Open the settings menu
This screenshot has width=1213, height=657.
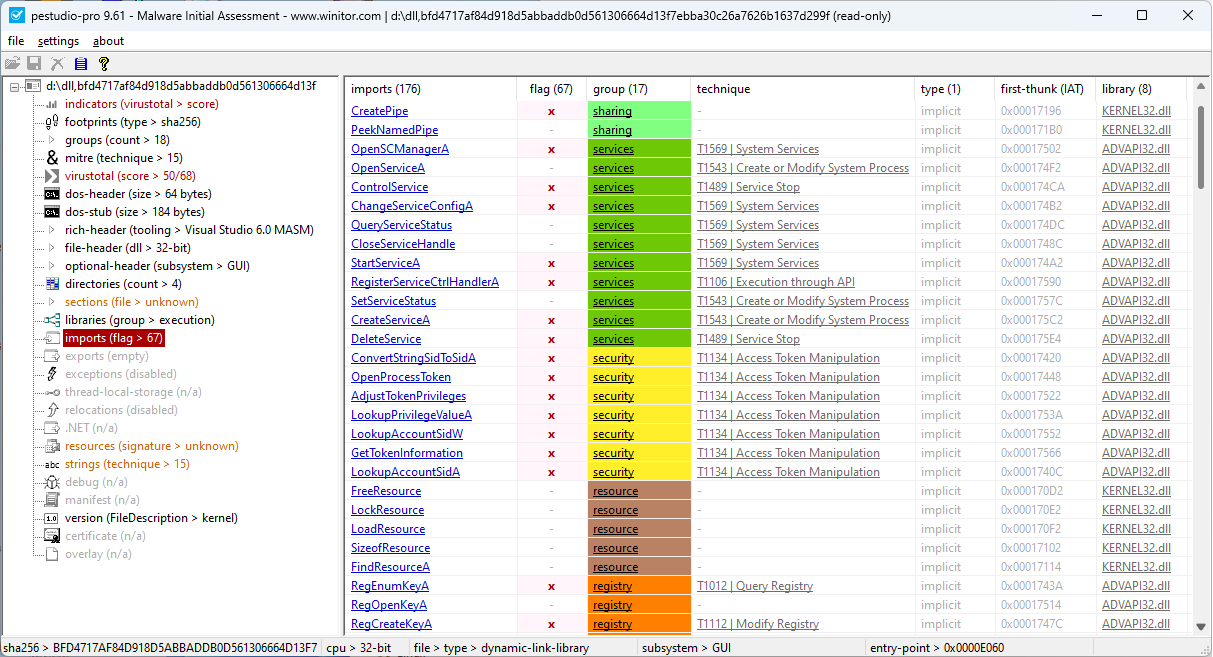click(56, 40)
